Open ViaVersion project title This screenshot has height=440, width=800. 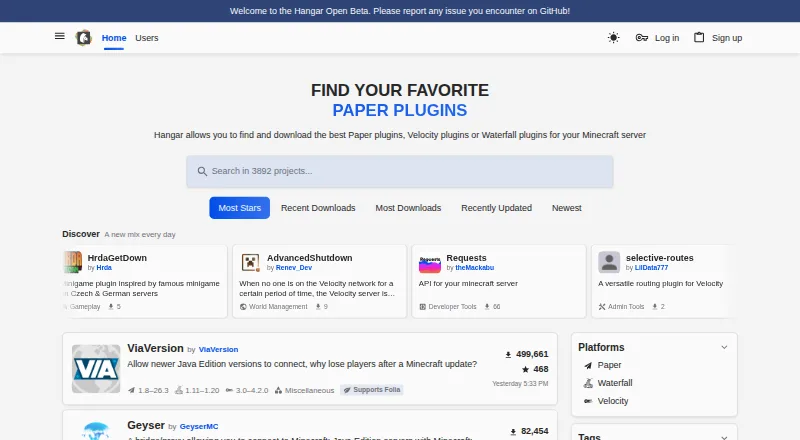[155, 348]
